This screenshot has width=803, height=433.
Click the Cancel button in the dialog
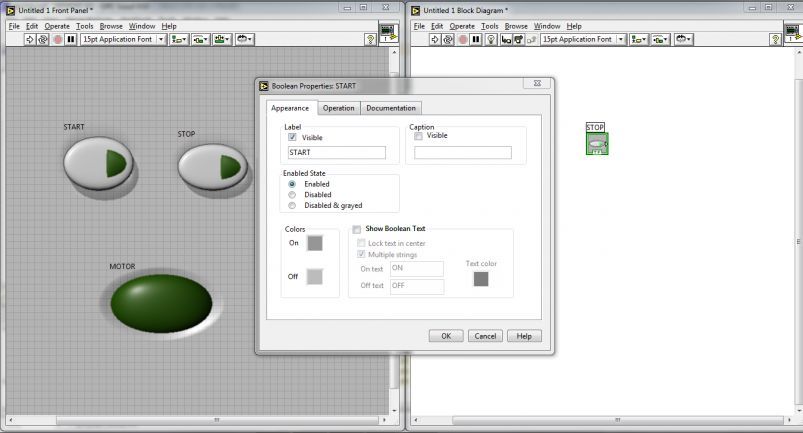pyautogui.click(x=484, y=336)
